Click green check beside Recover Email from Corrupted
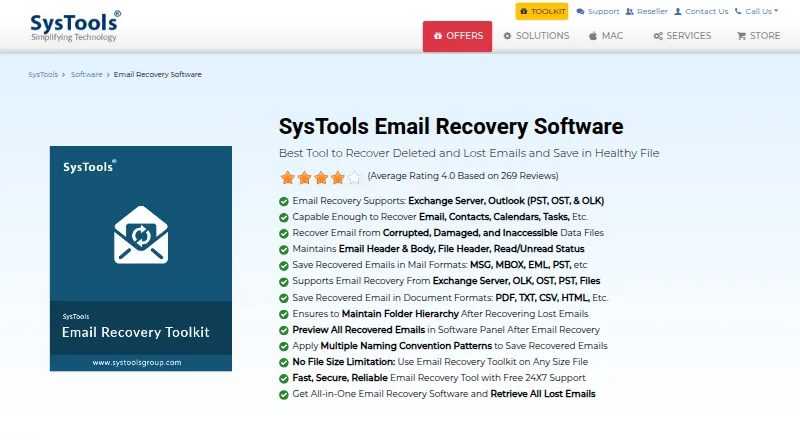800x440 pixels. pyautogui.click(x=284, y=234)
